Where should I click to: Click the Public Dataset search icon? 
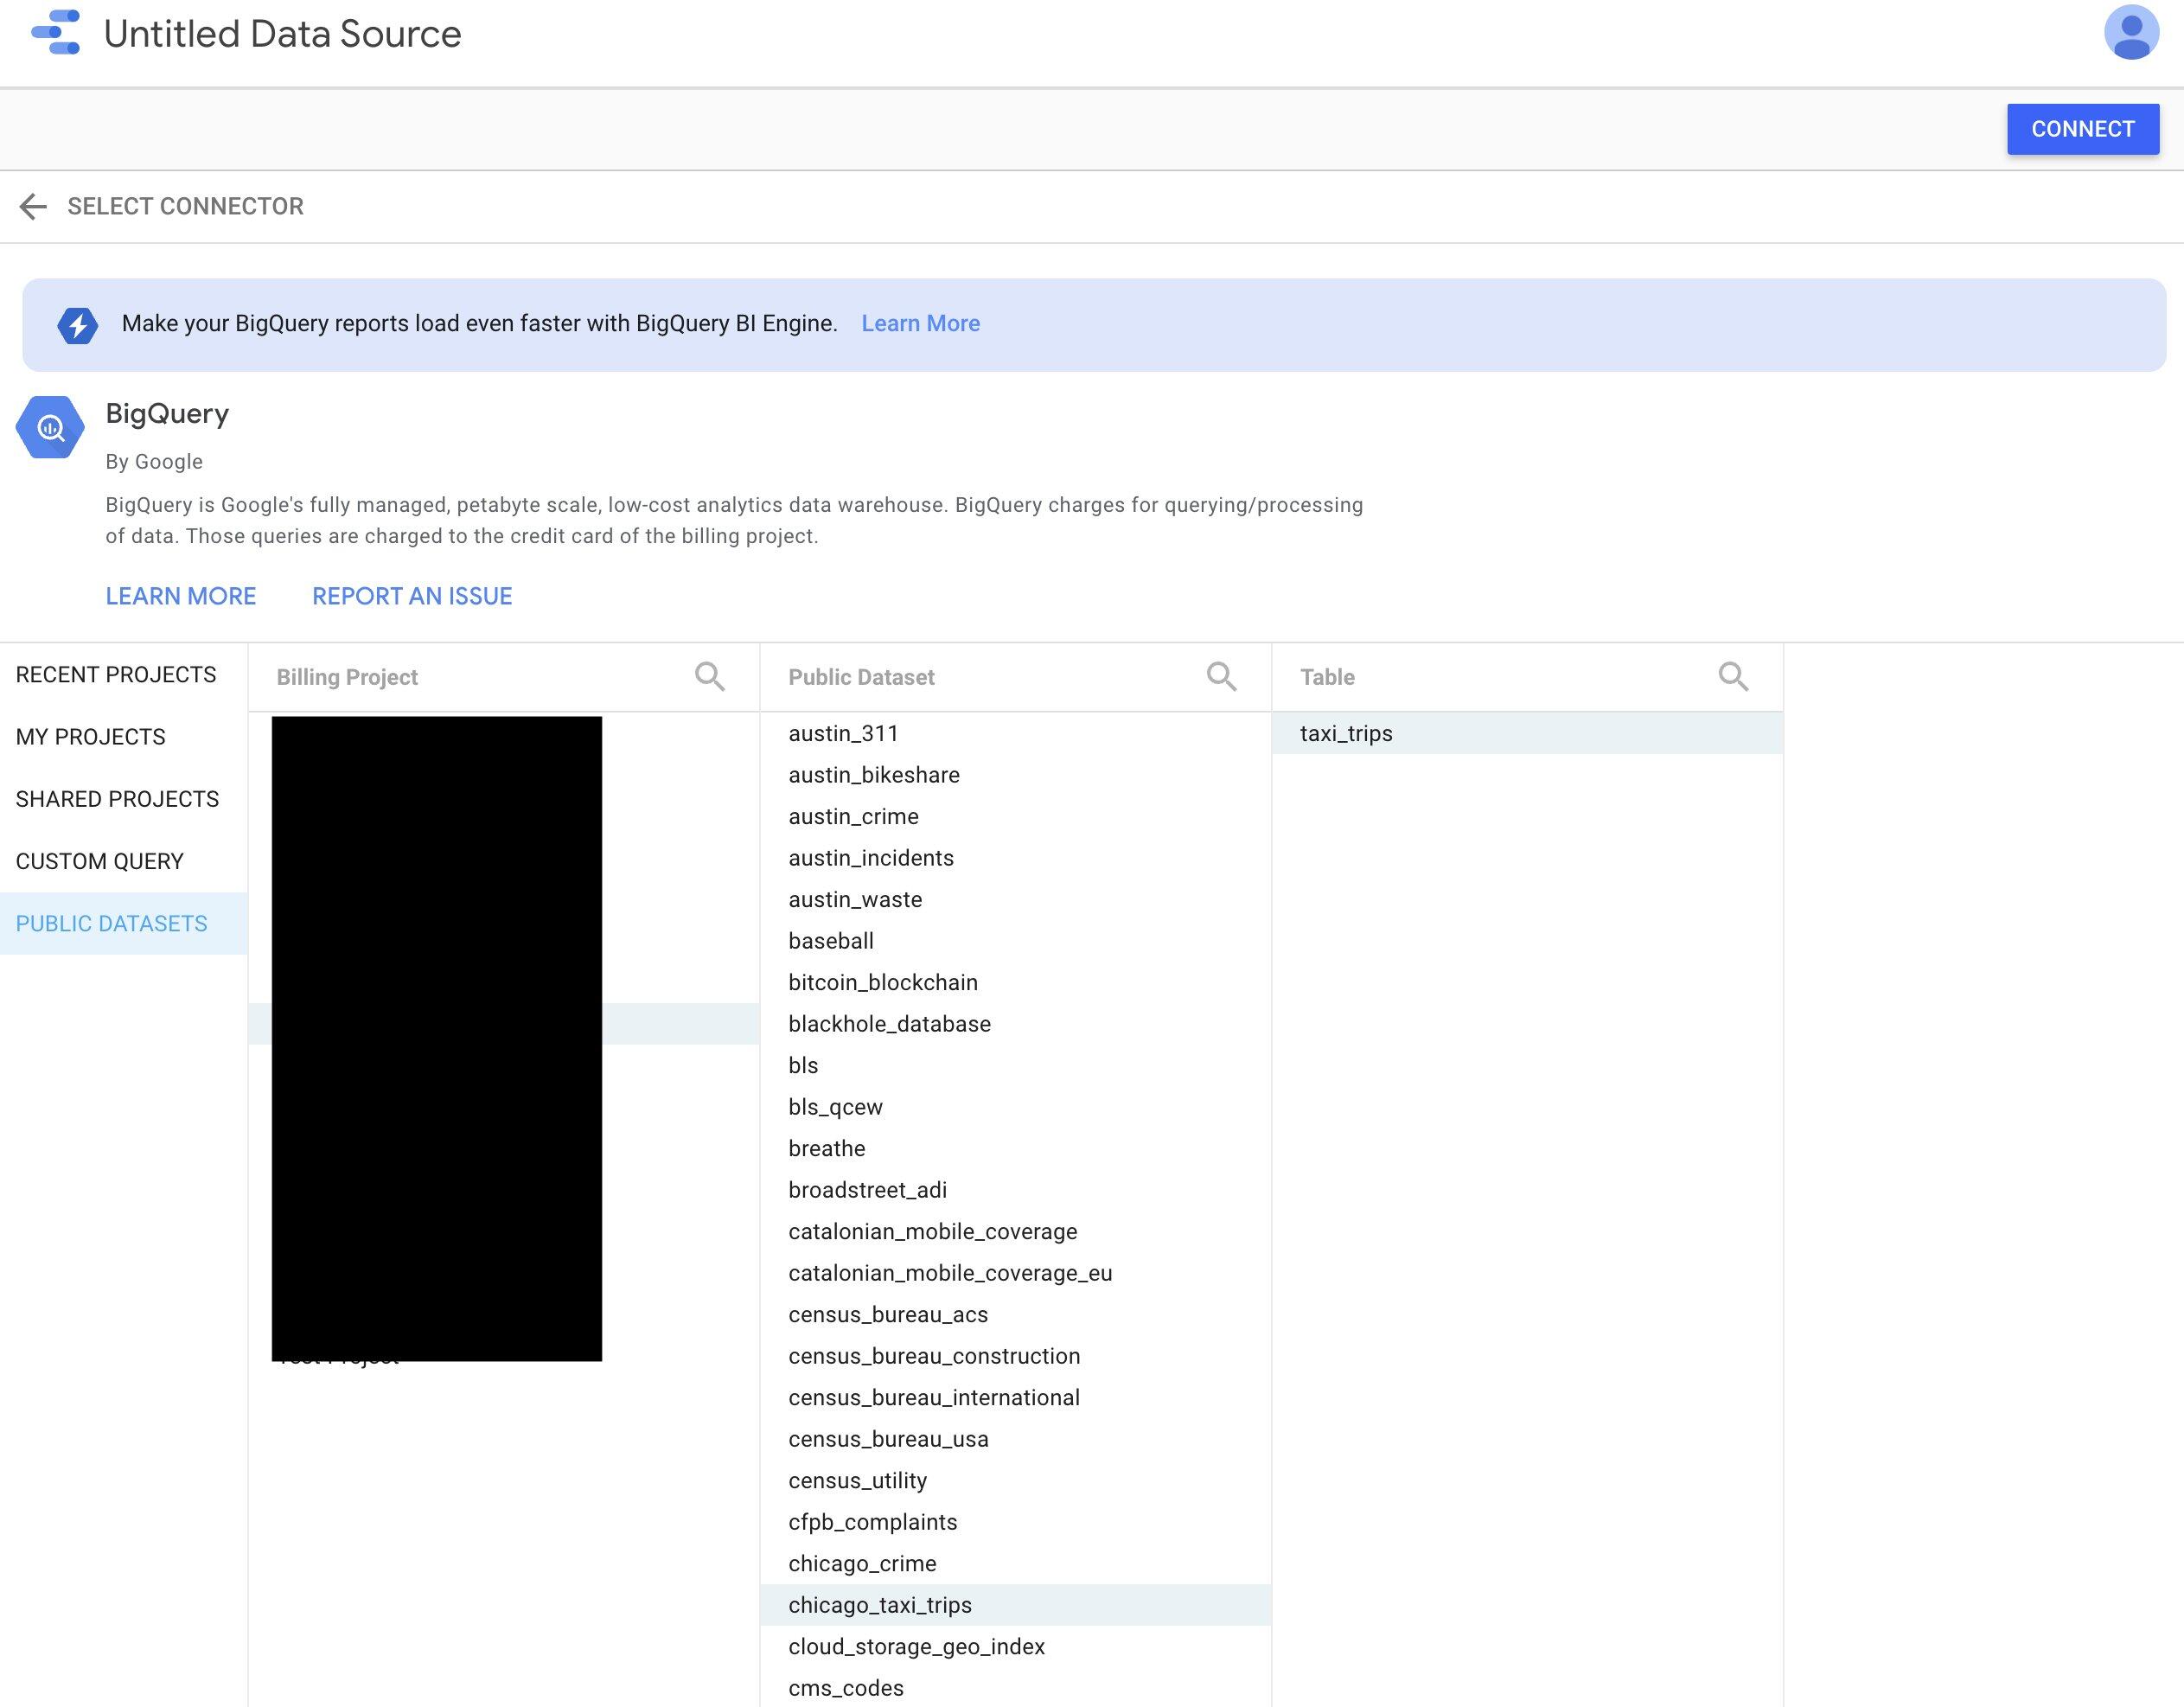pos(1225,677)
